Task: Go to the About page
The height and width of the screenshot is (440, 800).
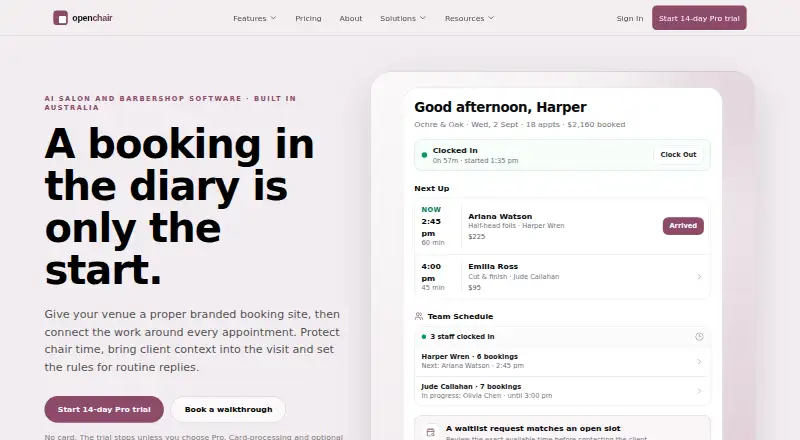Action: point(351,18)
